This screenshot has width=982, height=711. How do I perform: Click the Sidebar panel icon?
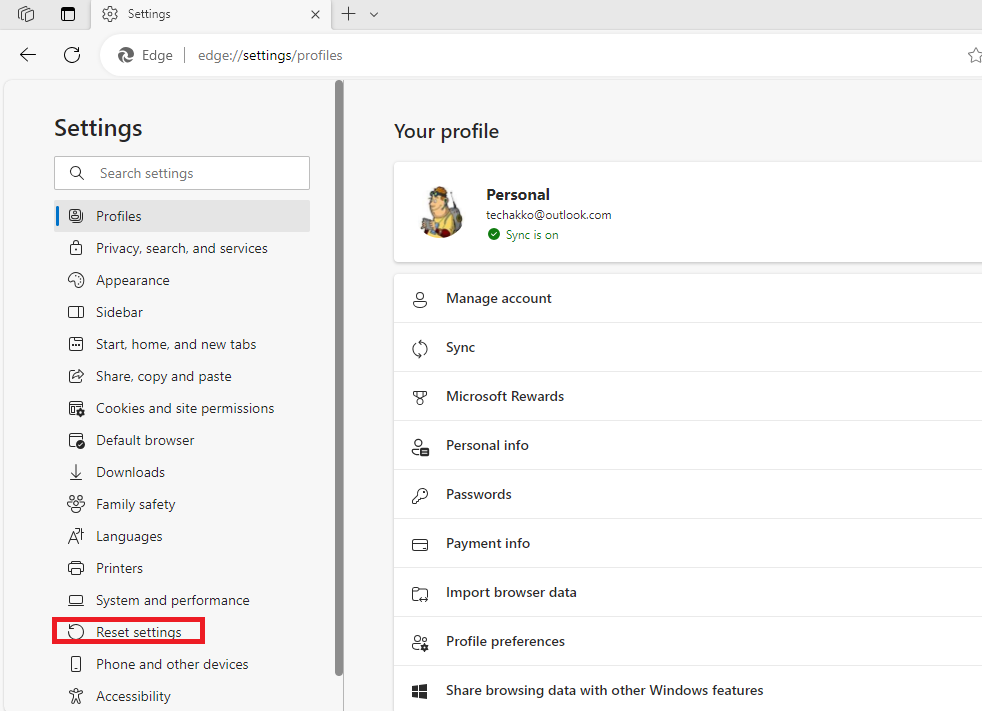(x=76, y=312)
